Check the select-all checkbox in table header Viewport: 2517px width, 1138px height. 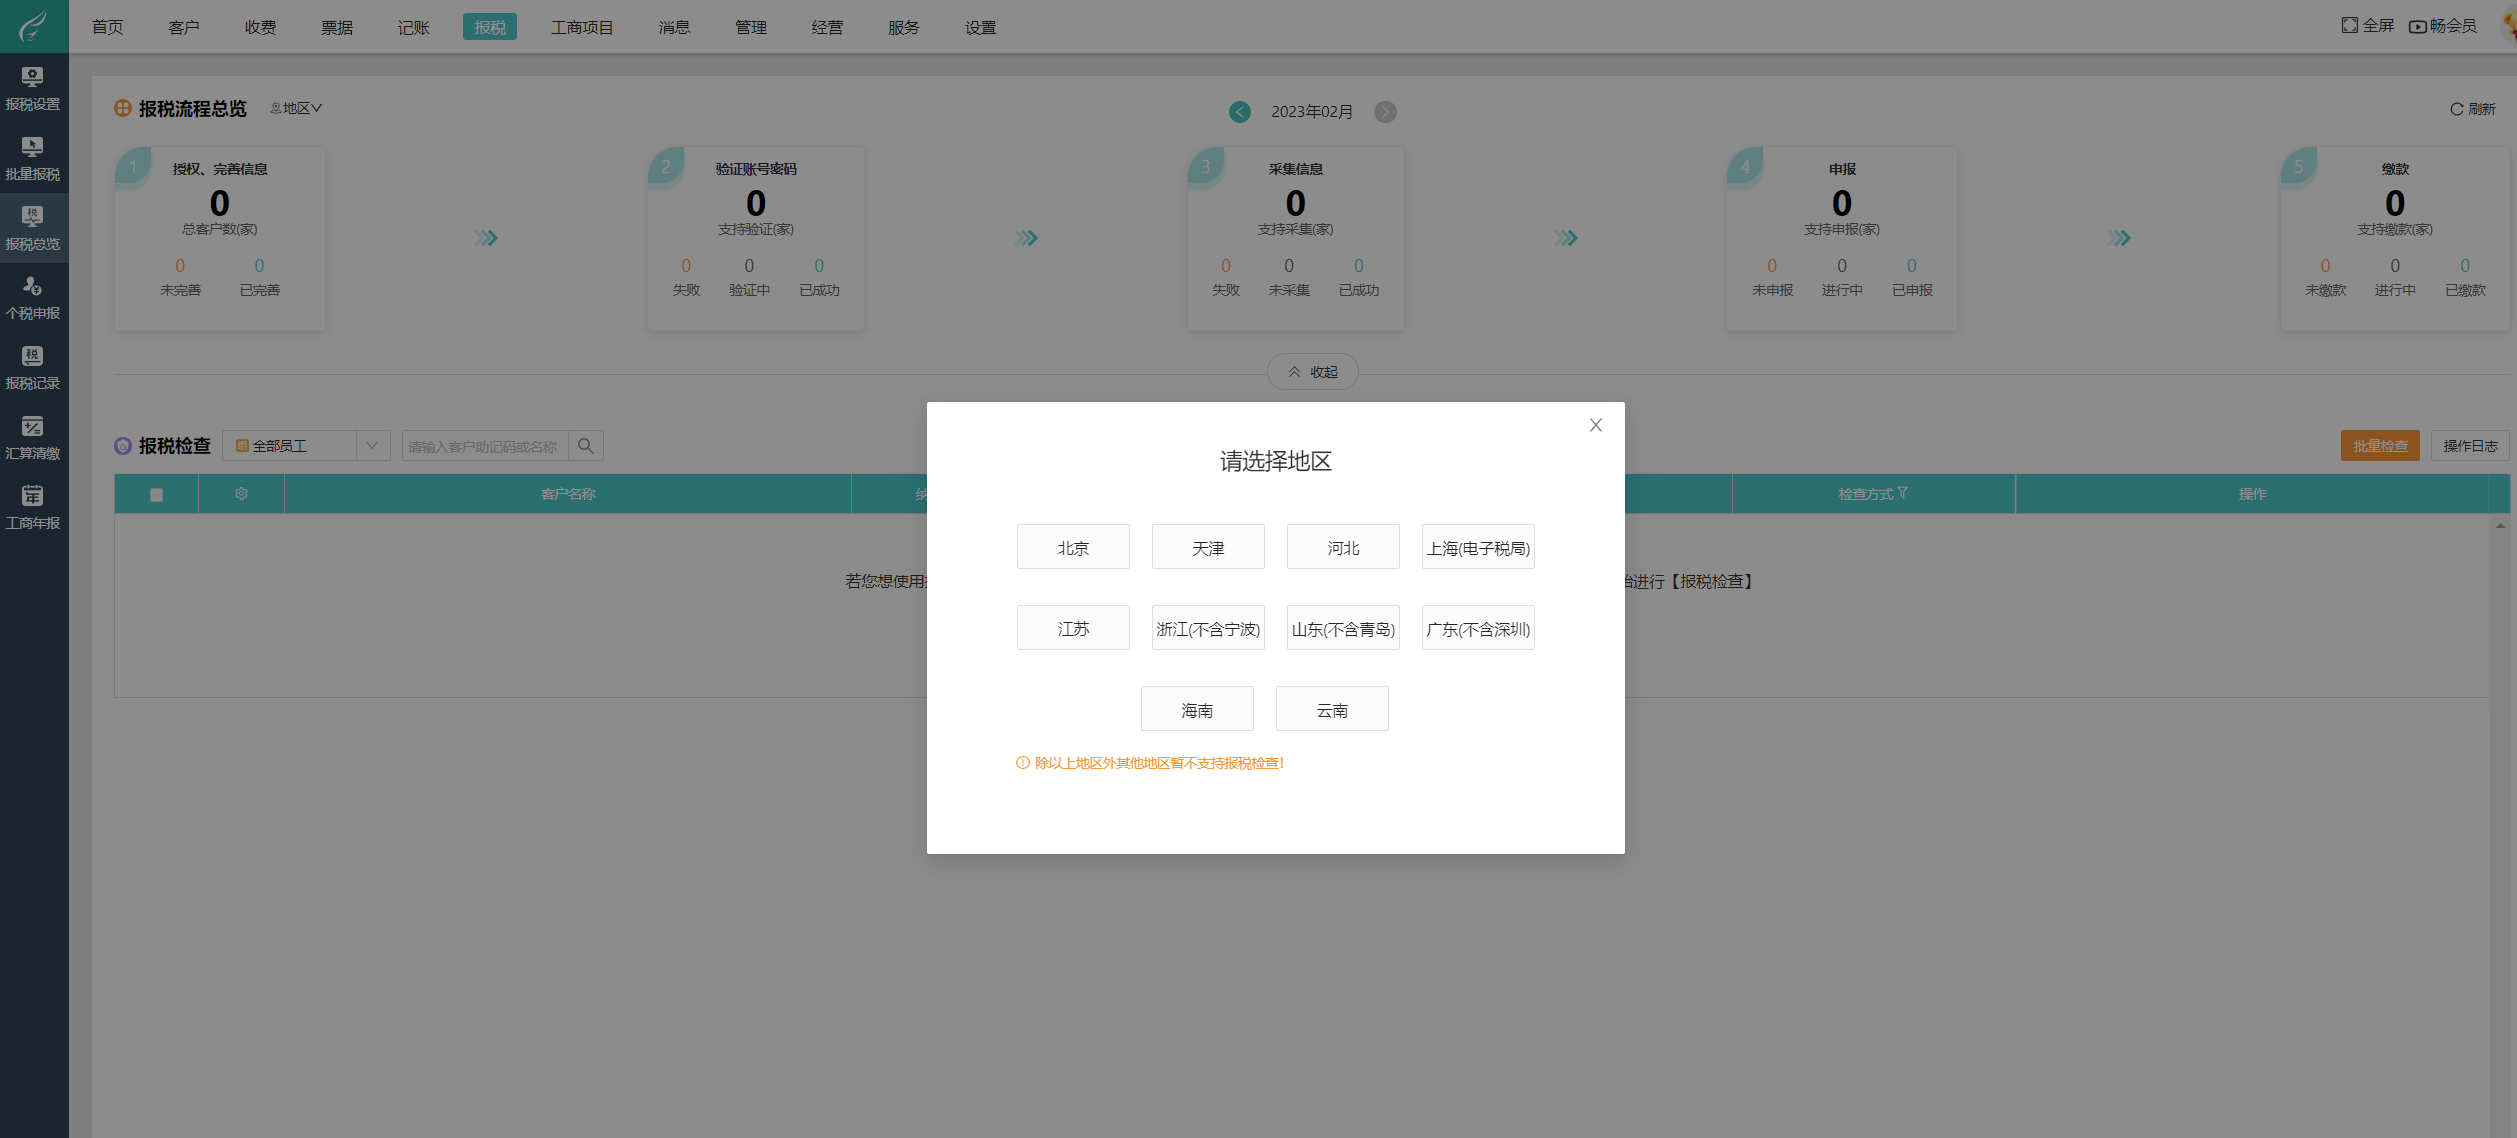tap(156, 494)
